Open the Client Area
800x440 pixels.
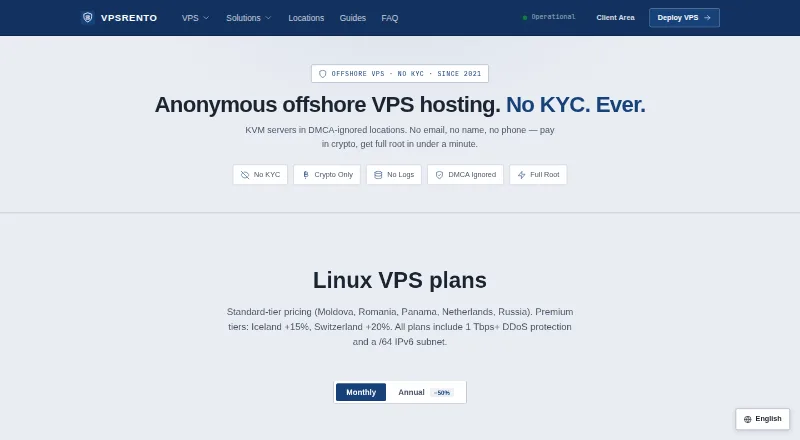(x=615, y=18)
